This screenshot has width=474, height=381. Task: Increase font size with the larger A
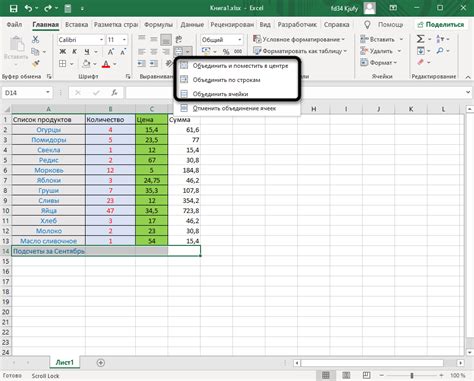point(111,52)
